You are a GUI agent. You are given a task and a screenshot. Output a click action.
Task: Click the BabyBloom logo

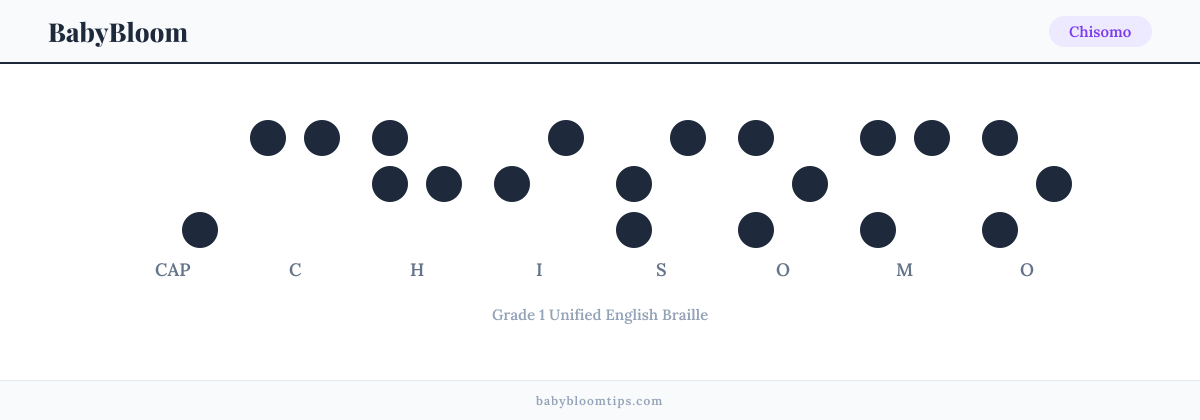pos(118,32)
